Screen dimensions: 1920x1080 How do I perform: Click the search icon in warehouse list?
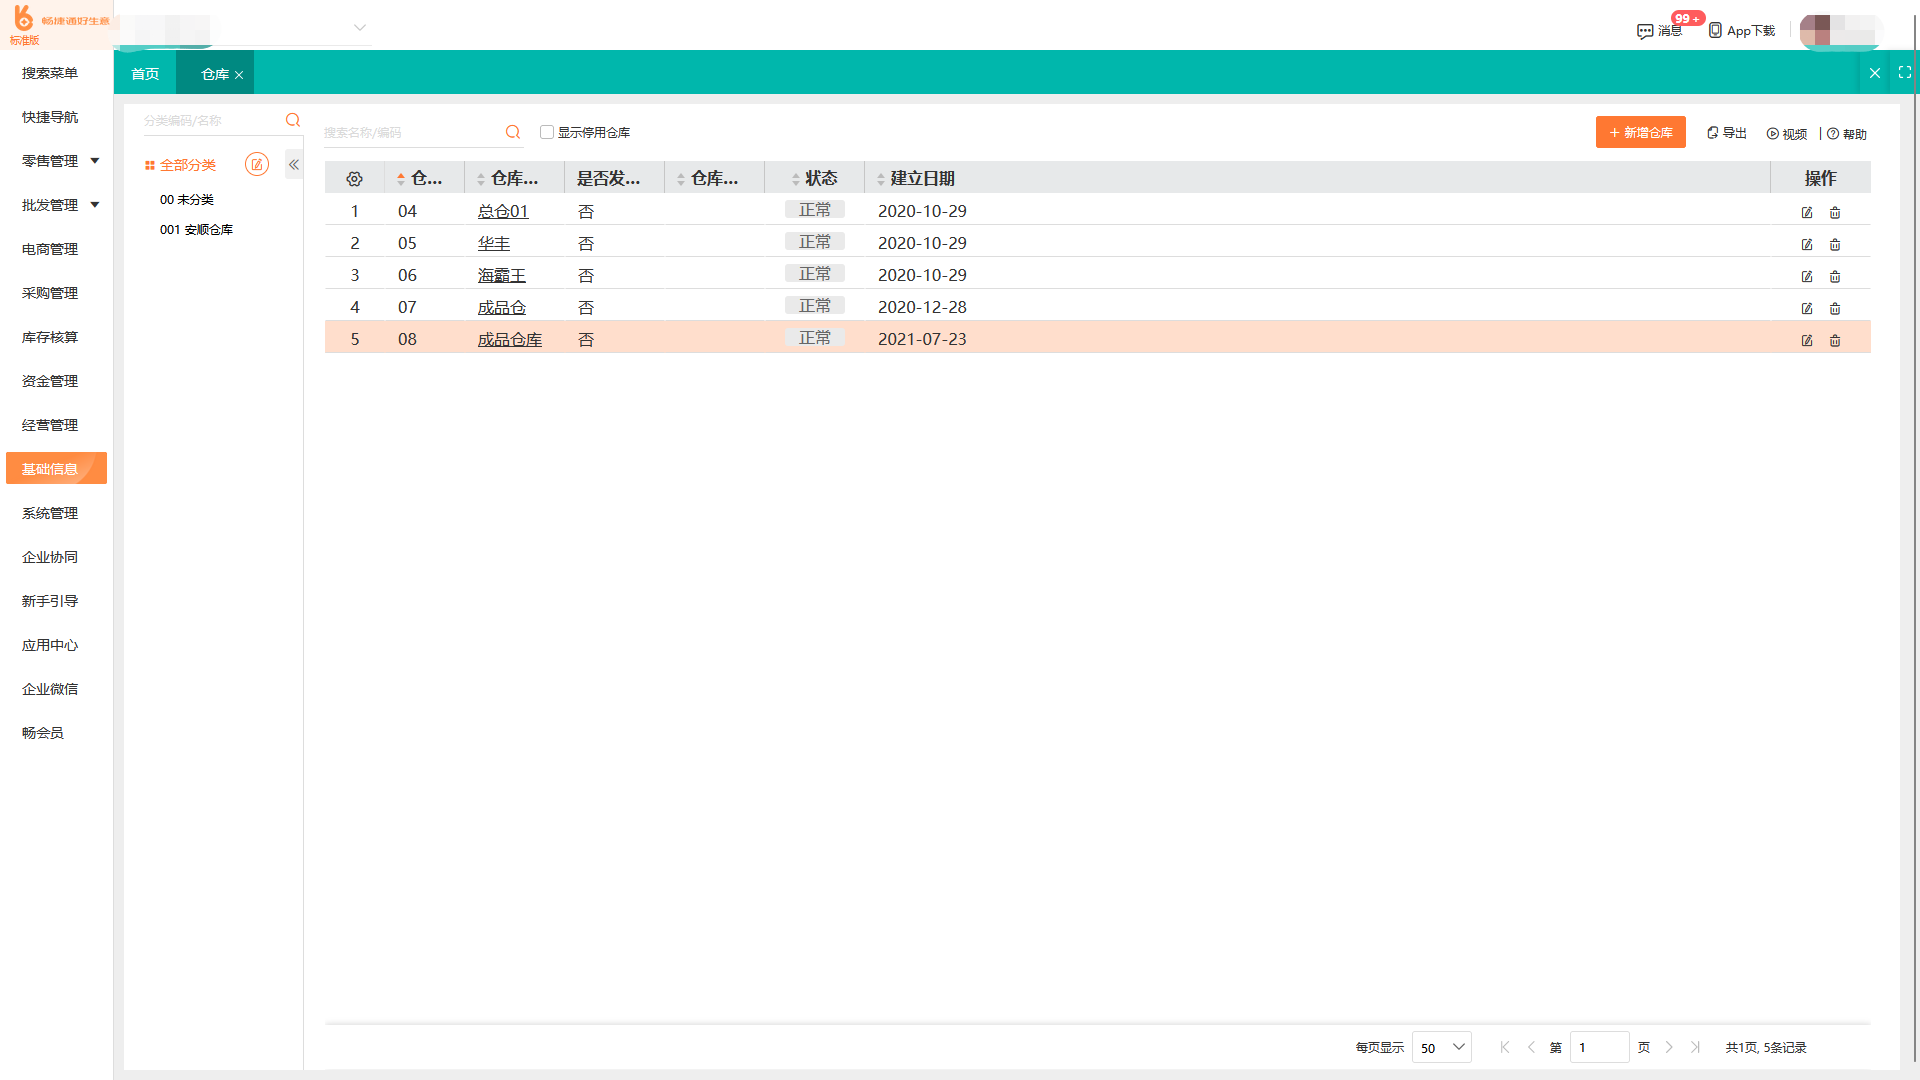[x=513, y=132]
